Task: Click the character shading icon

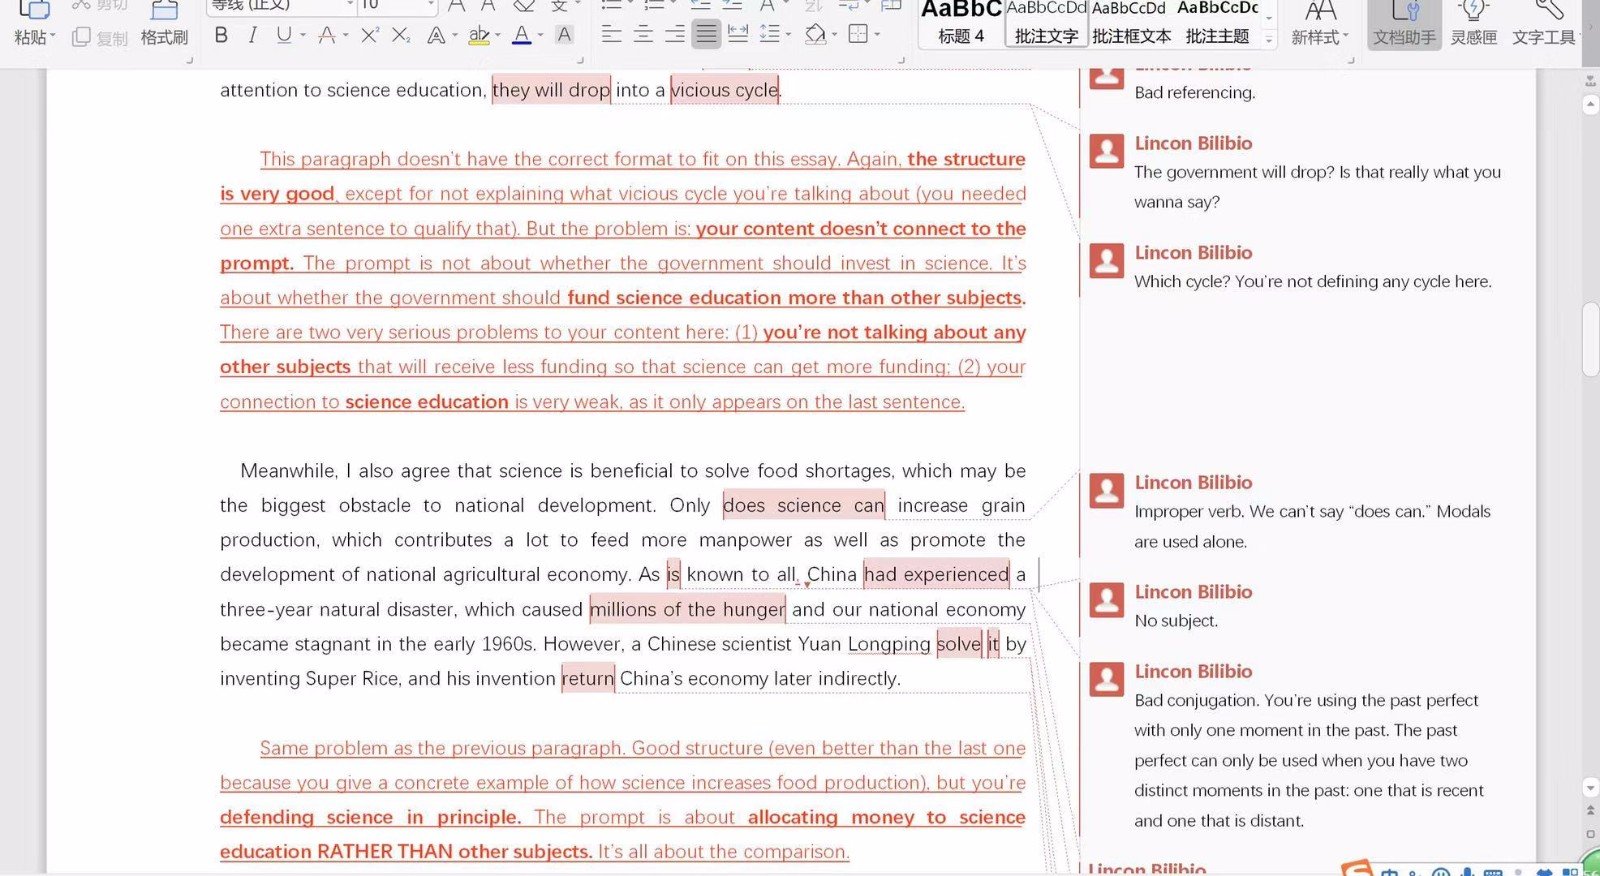Action: (x=564, y=35)
